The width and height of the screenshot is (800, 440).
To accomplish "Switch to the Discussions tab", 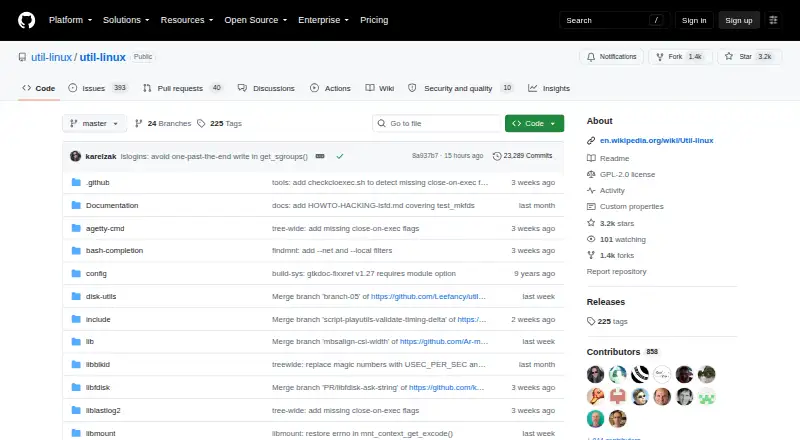I will click(x=266, y=88).
